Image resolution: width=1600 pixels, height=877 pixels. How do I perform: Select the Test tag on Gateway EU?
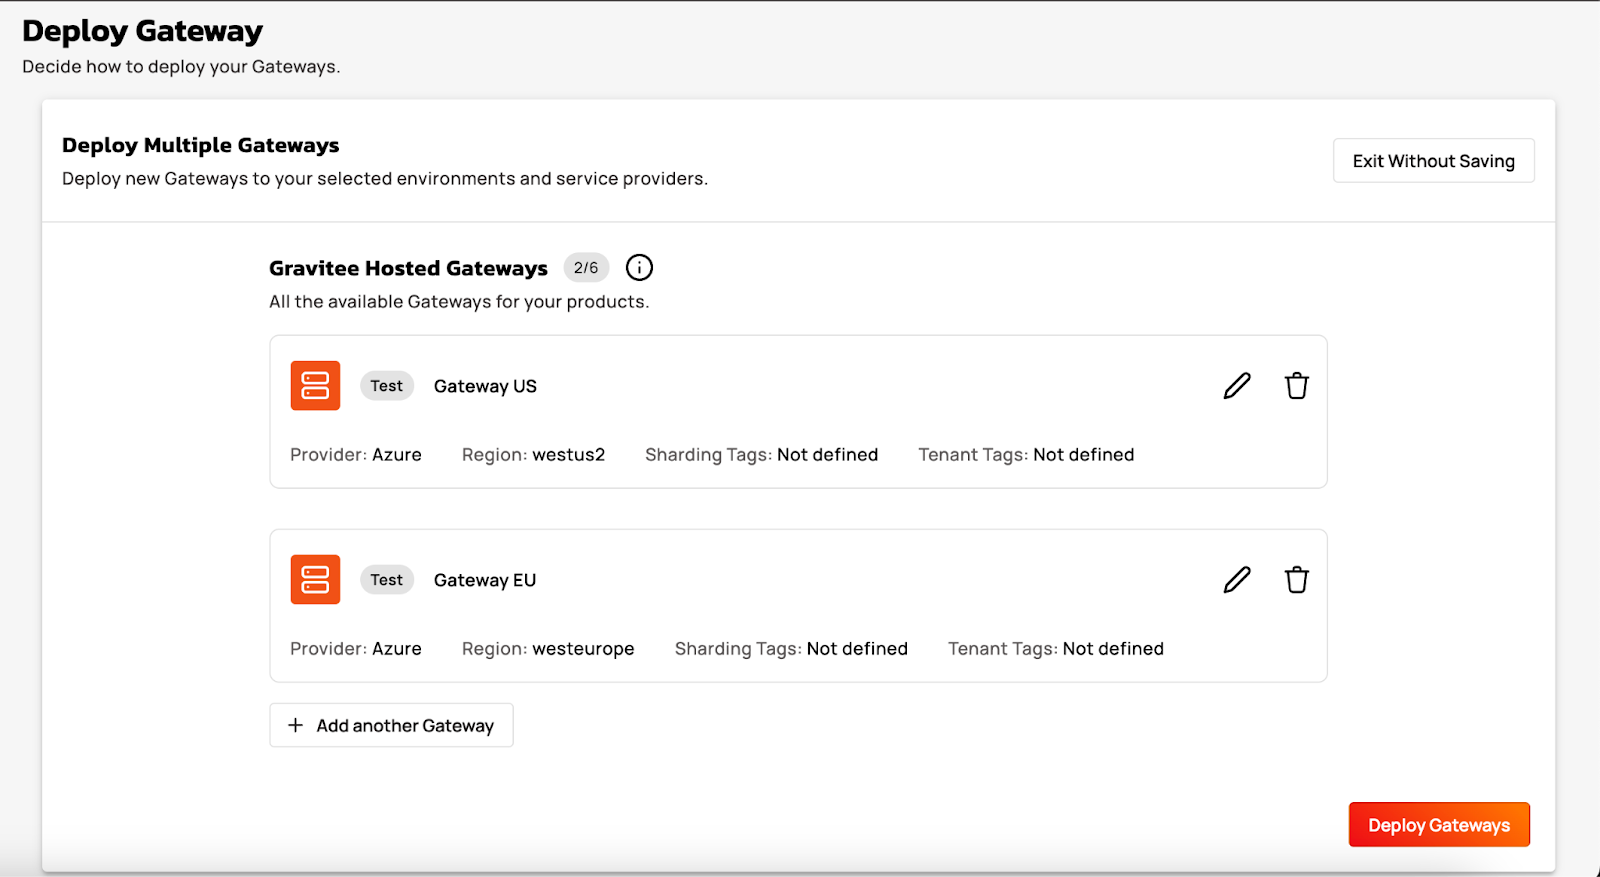pyautogui.click(x=387, y=580)
